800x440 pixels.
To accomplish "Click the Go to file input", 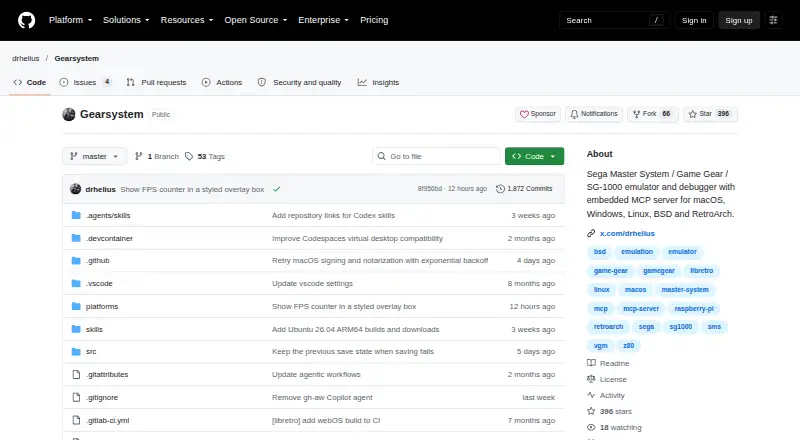I will click(x=437, y=156).
